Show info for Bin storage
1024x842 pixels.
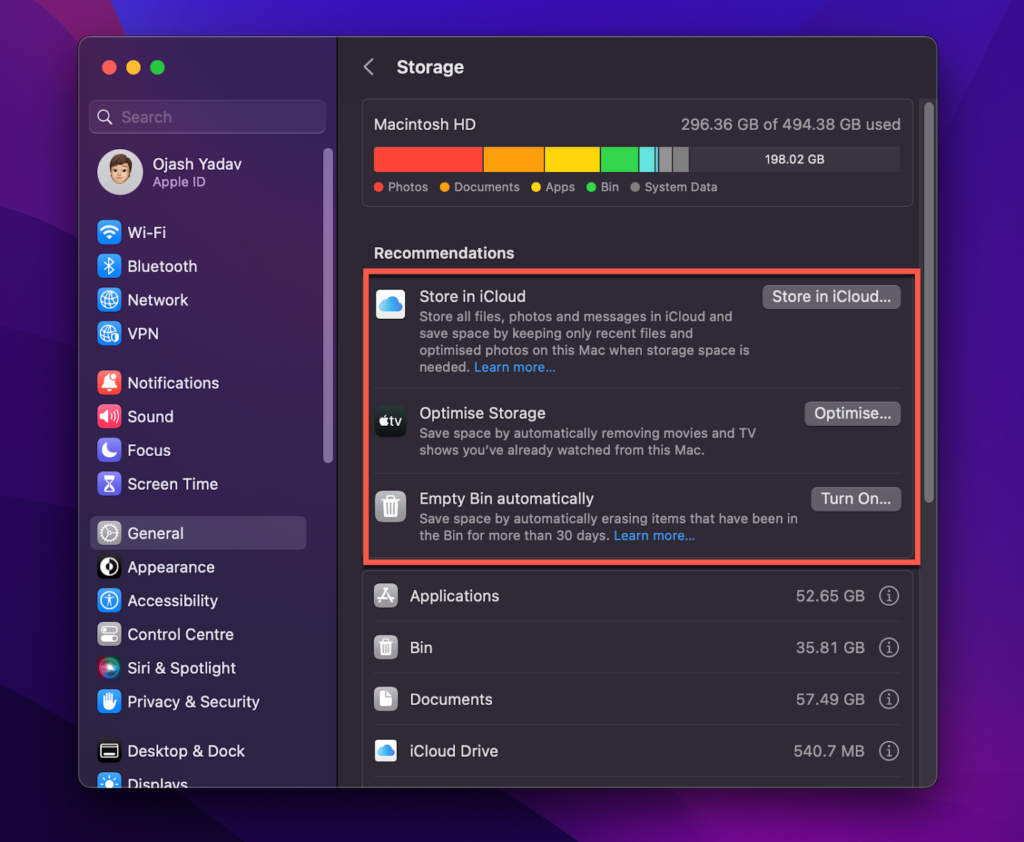coord(889,647)
